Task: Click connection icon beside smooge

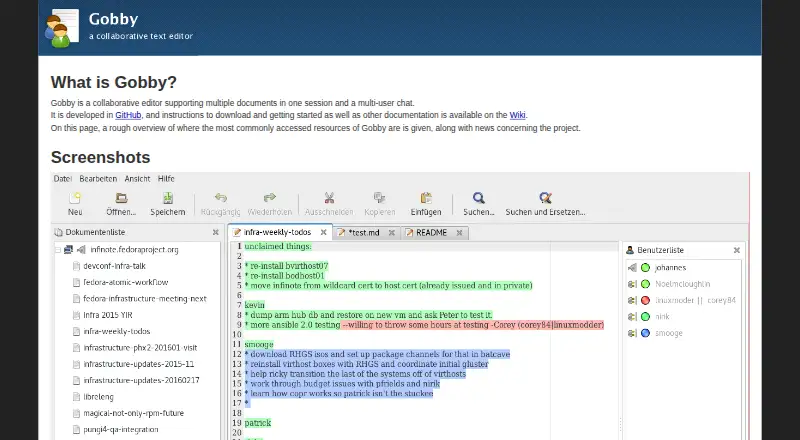Action: (632, 333)
